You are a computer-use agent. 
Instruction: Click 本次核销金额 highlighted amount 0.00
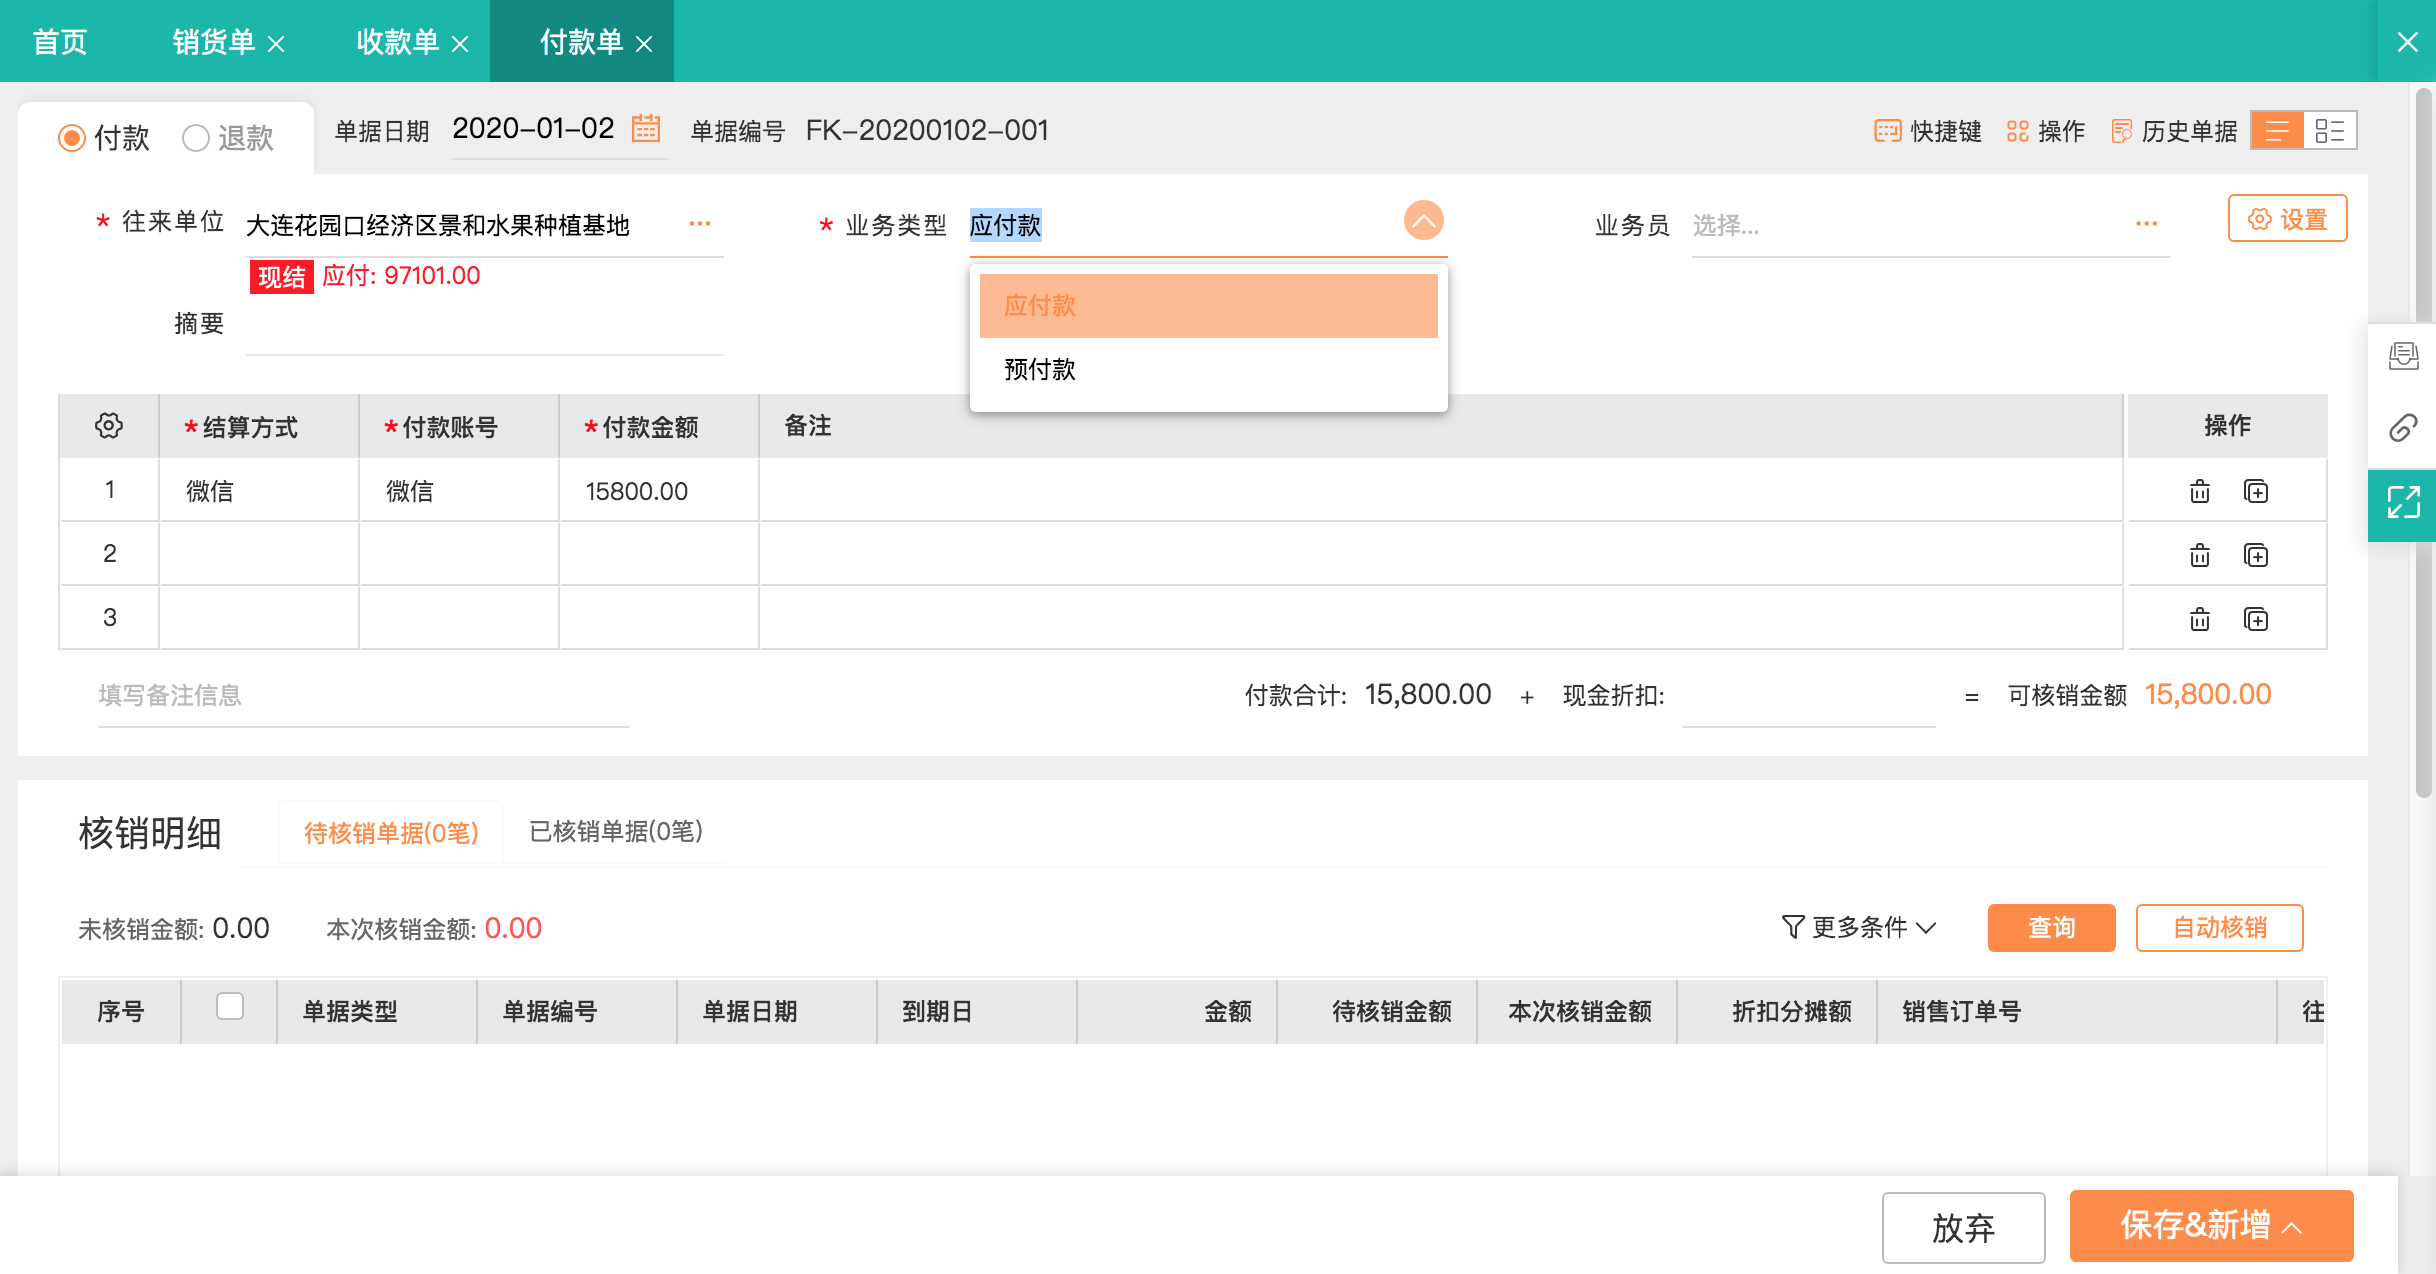(x=516, y=928)
